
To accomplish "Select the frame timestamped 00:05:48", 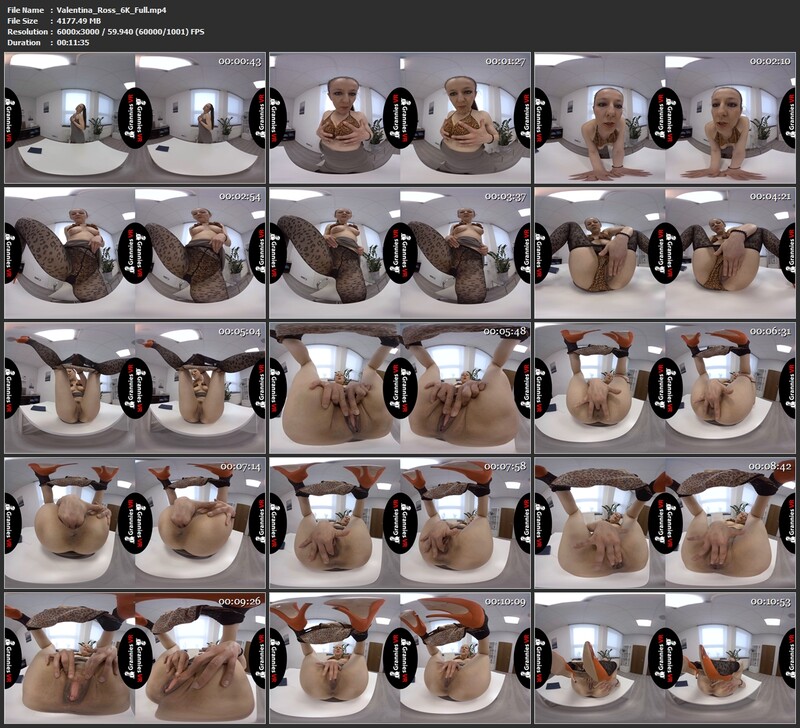I will 399,387.
